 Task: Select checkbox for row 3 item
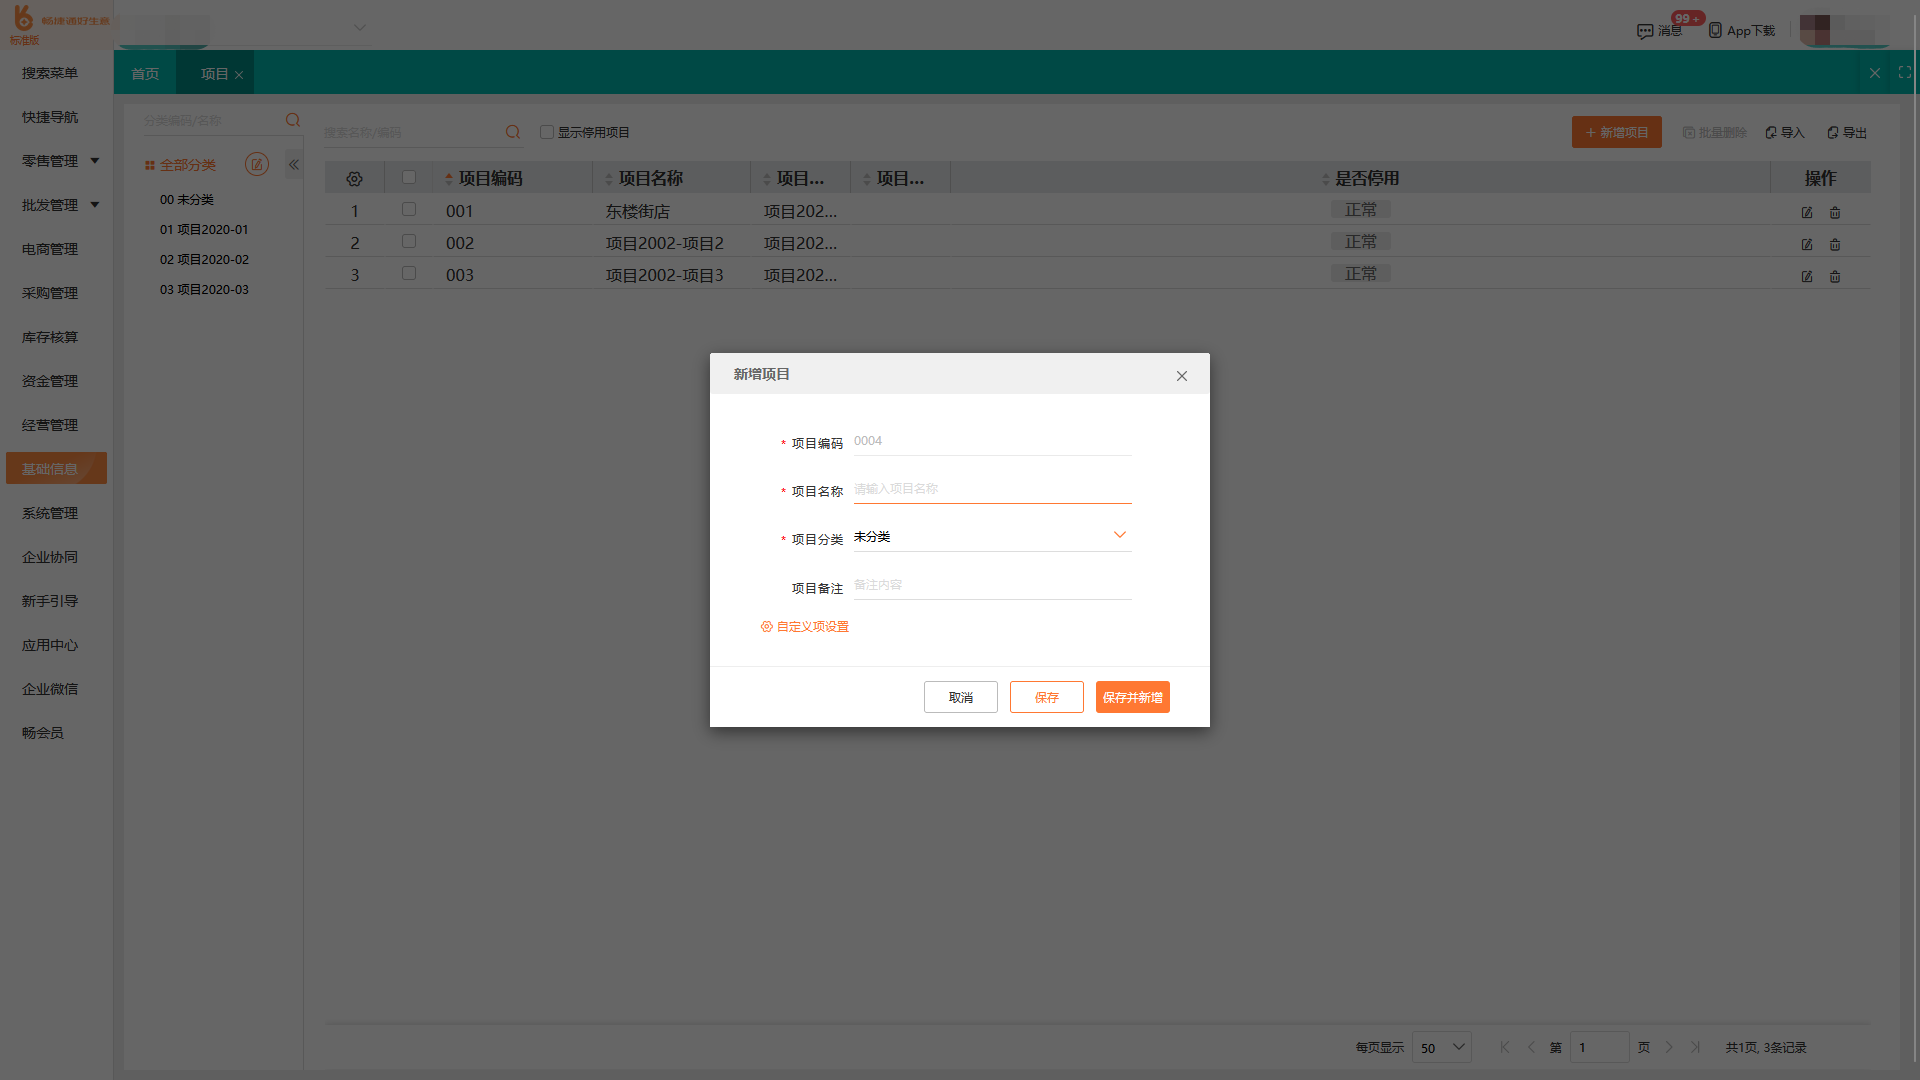[x=409, y=272]
